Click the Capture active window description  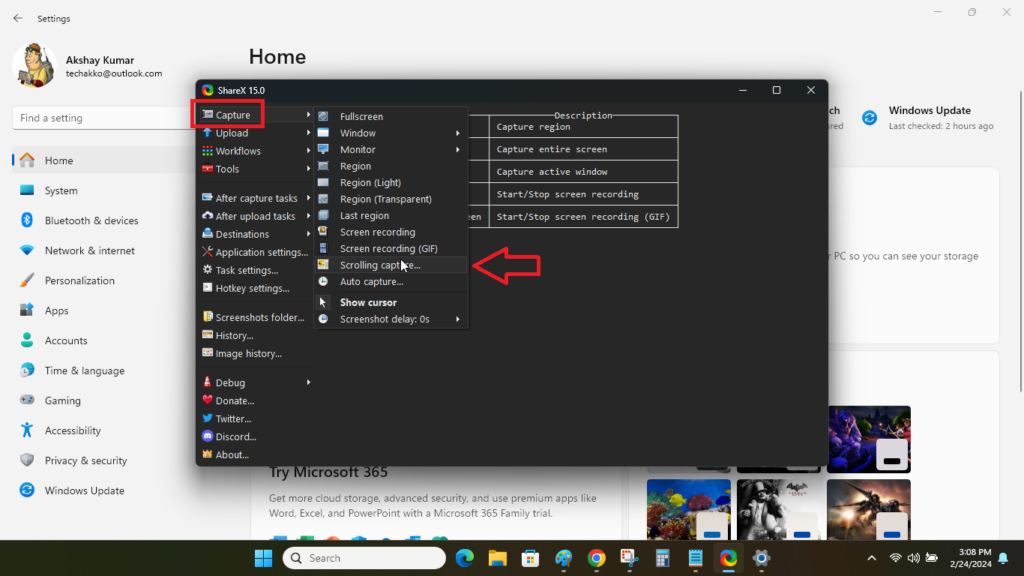[552, 172]
